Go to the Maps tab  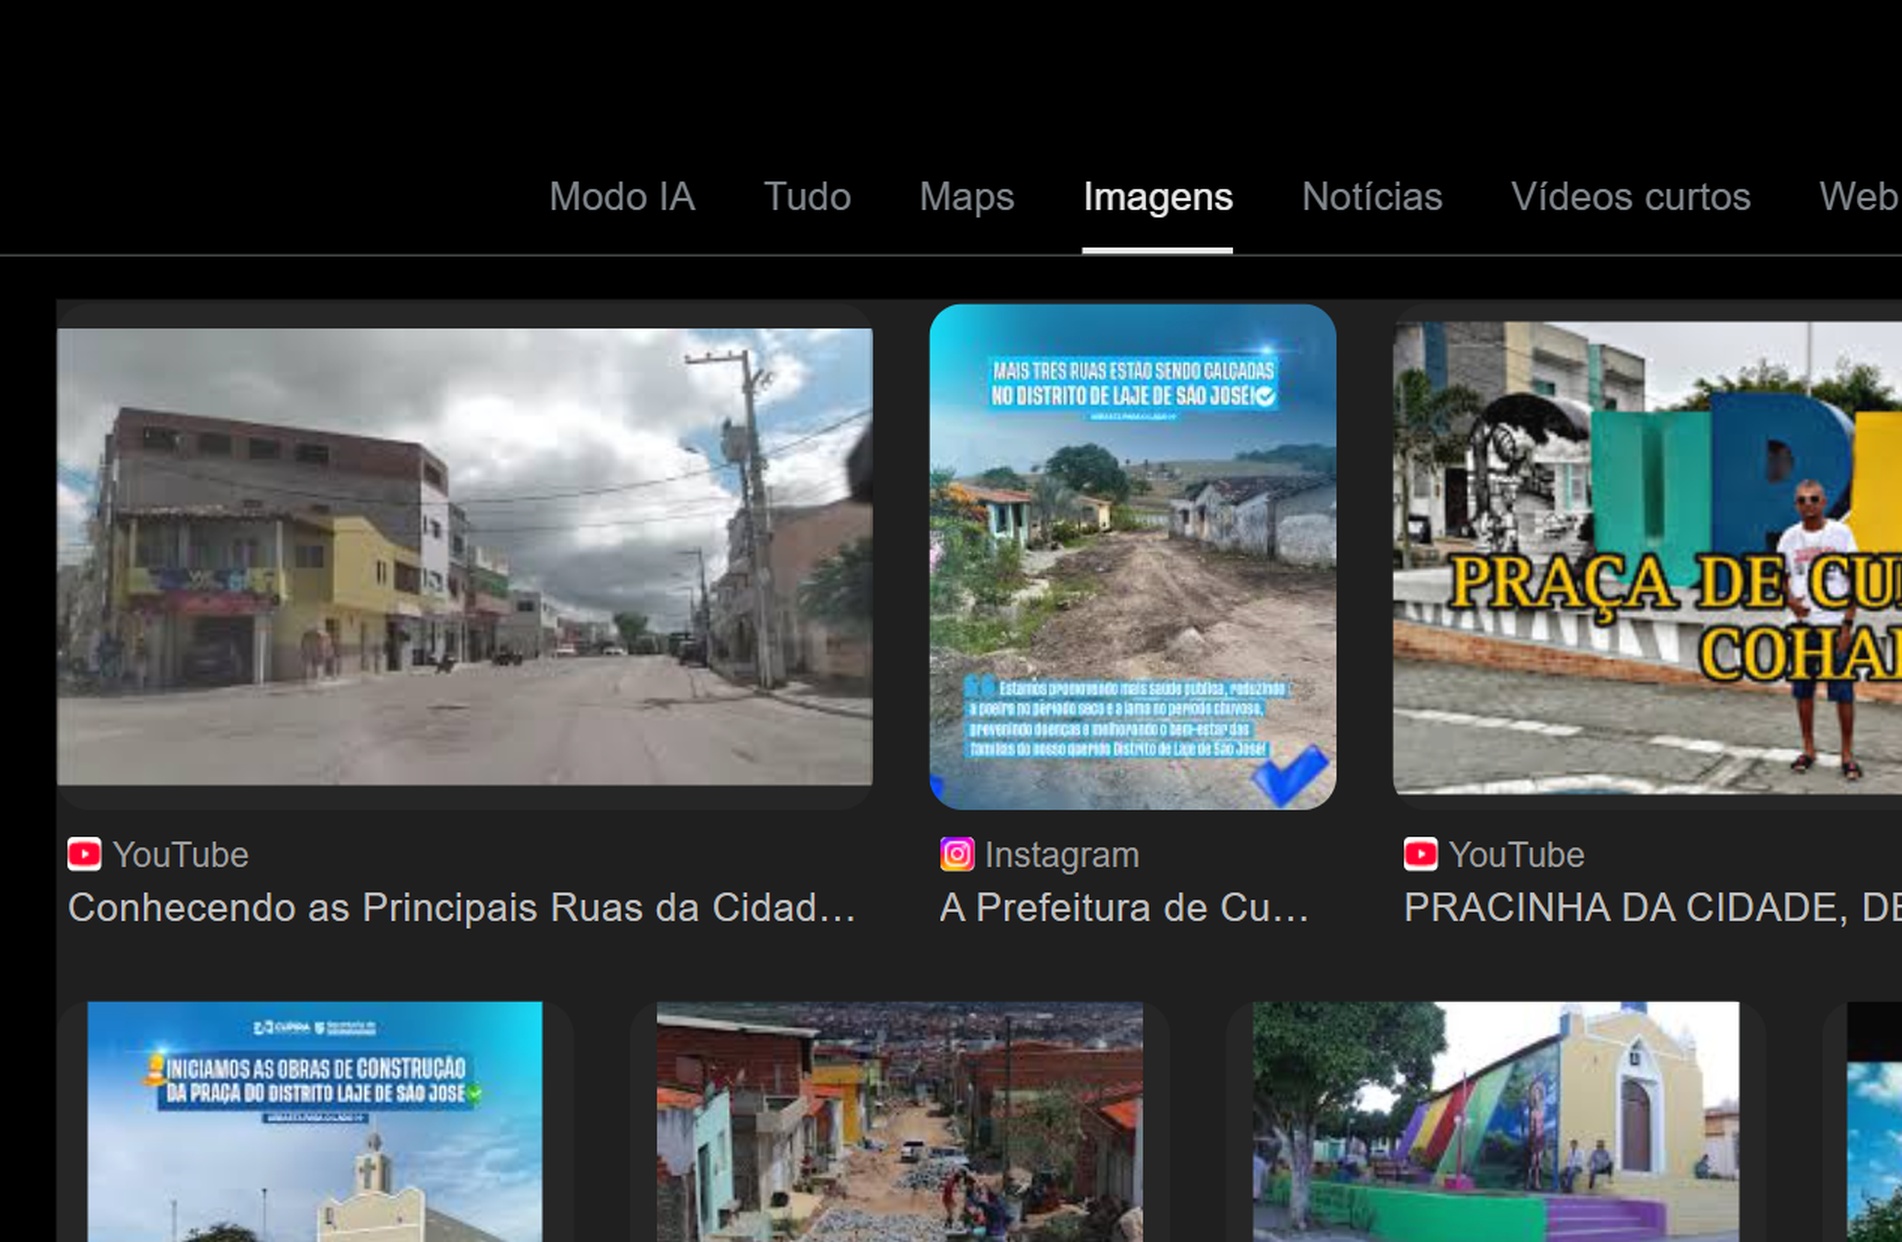(x=966, y=197)
